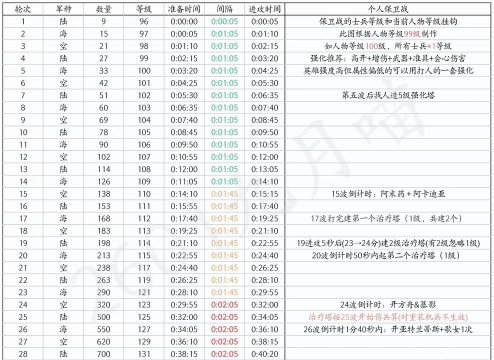
Task: Select the red 0:02:05 interval in round 24
Action: tap(224, 305)
